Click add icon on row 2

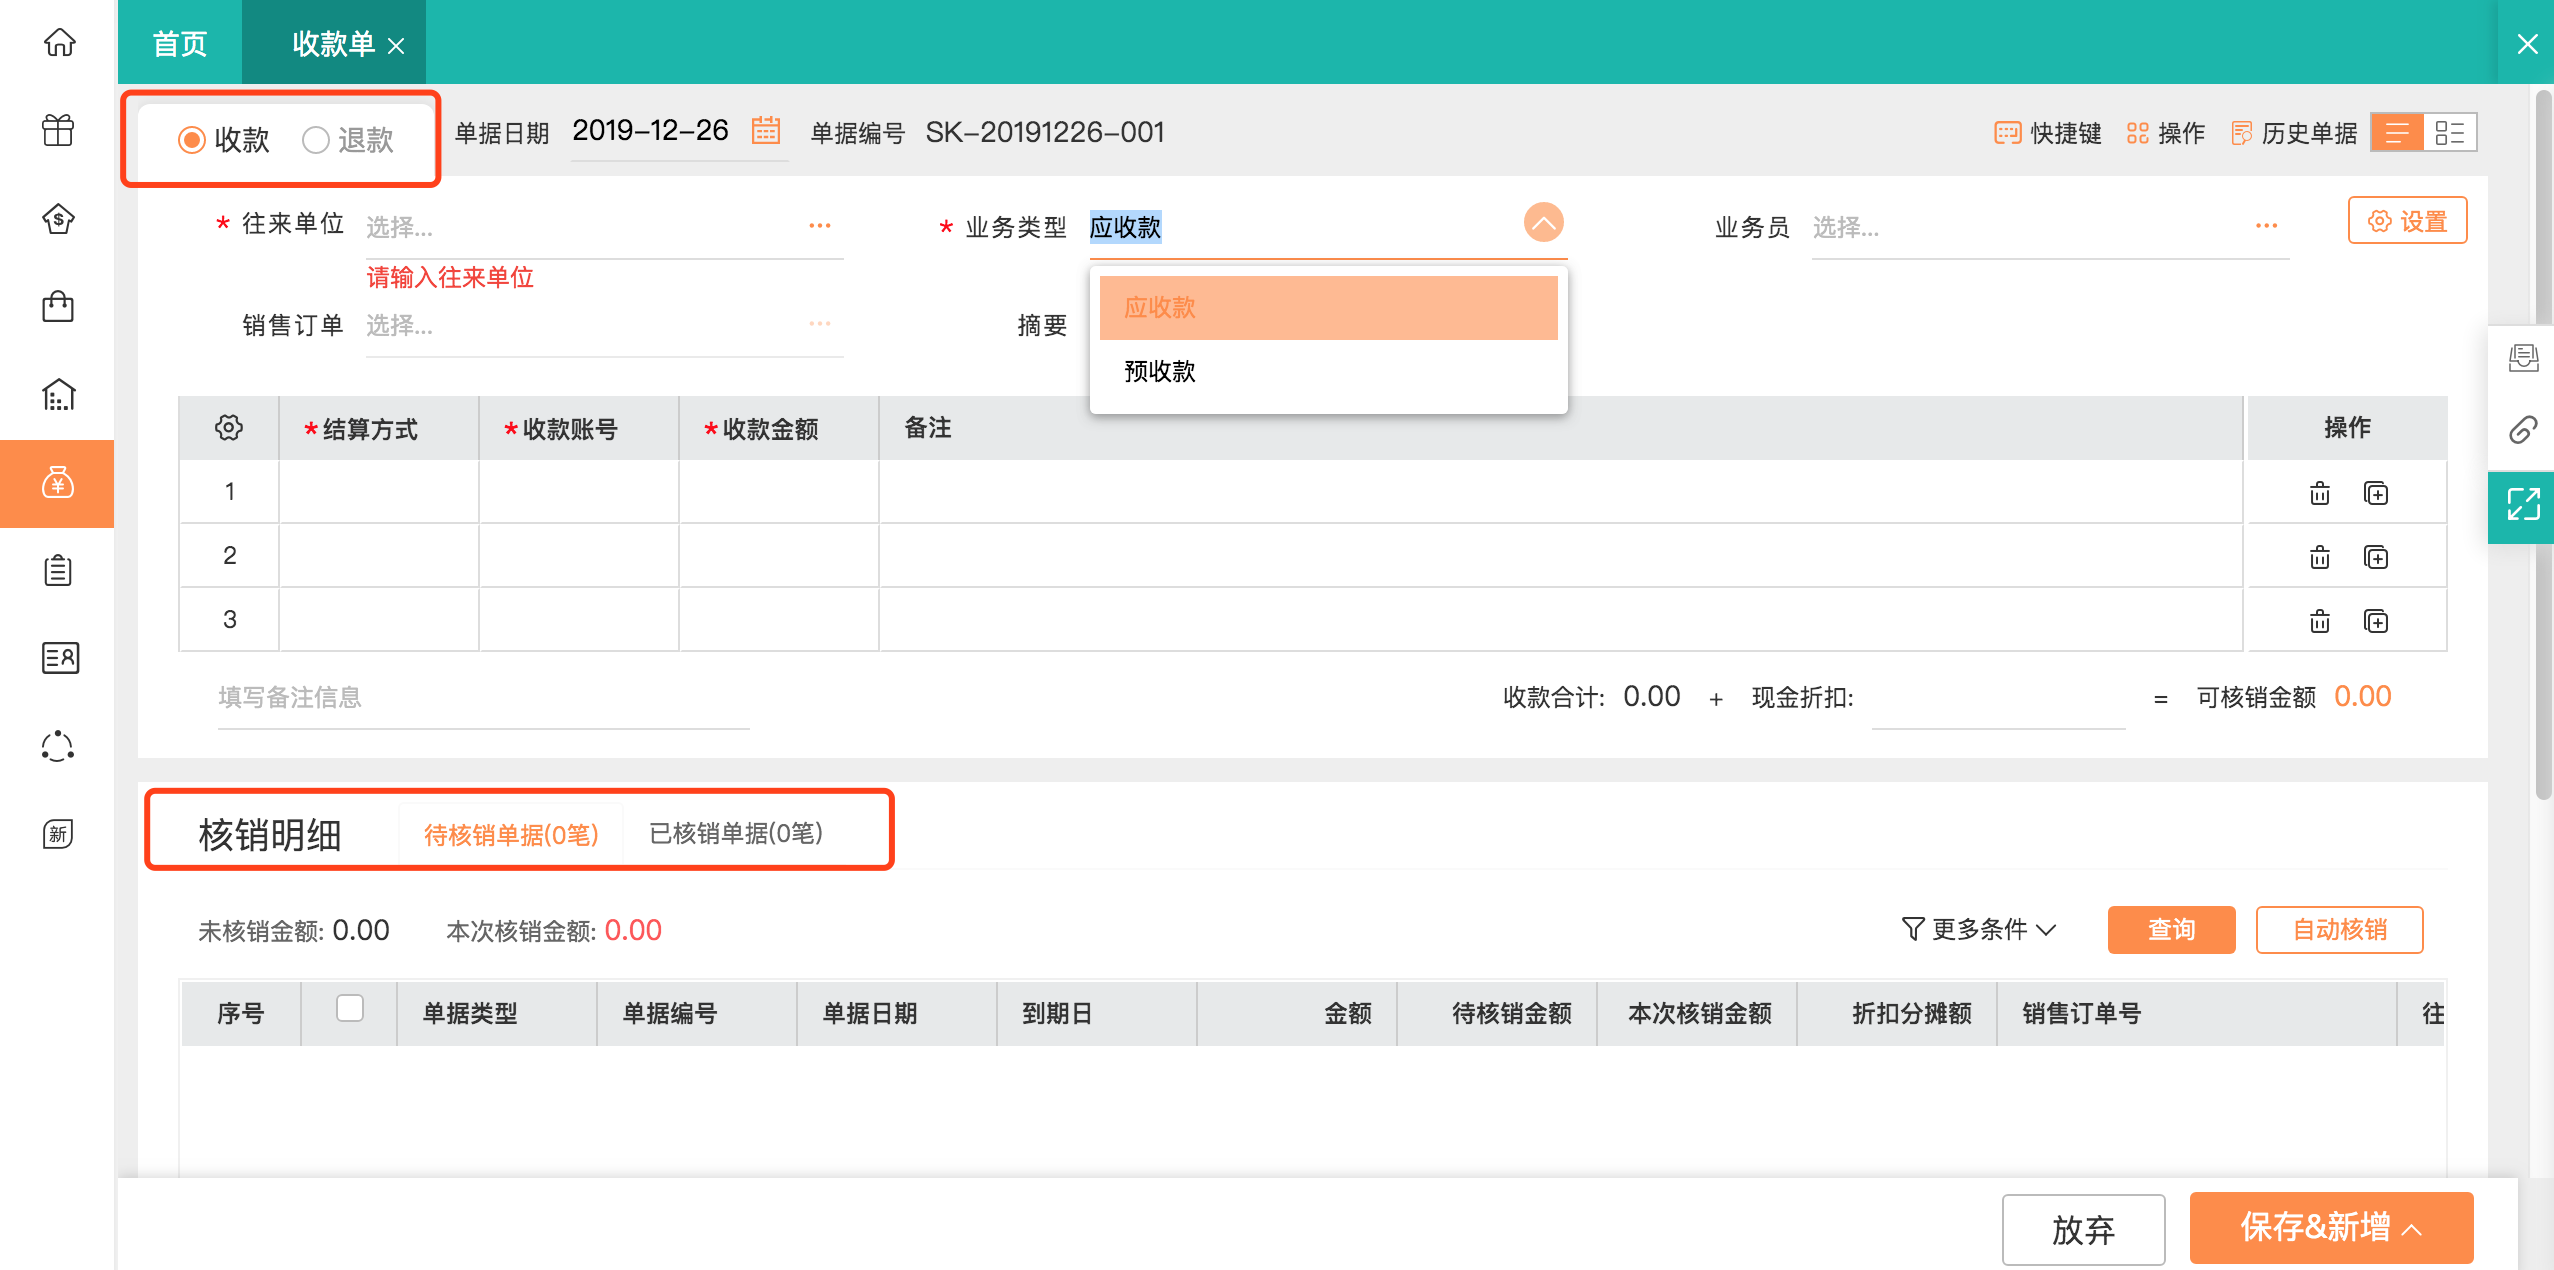pos(2378,555)
